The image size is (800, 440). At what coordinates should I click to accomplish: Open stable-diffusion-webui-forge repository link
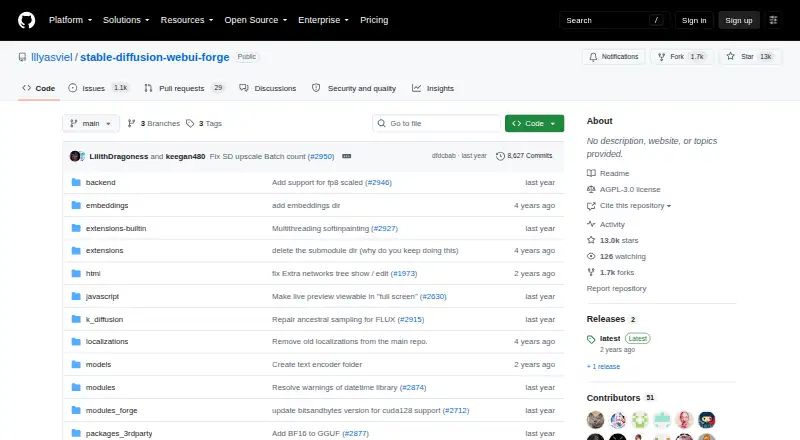(155, 57)
